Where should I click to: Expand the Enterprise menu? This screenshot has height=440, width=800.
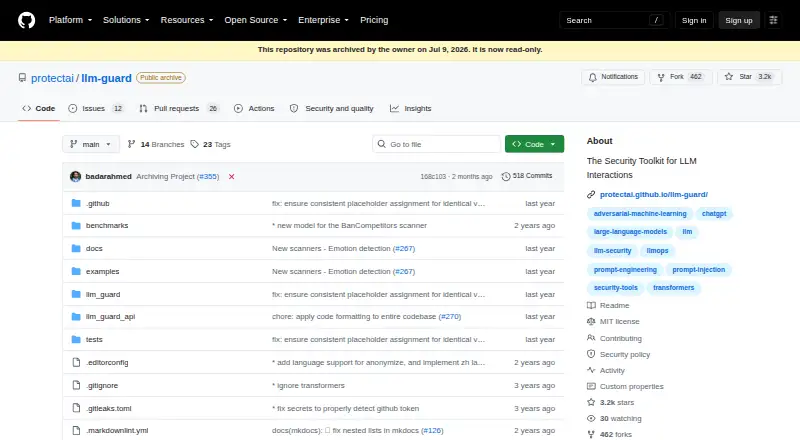tap(323, 20)
